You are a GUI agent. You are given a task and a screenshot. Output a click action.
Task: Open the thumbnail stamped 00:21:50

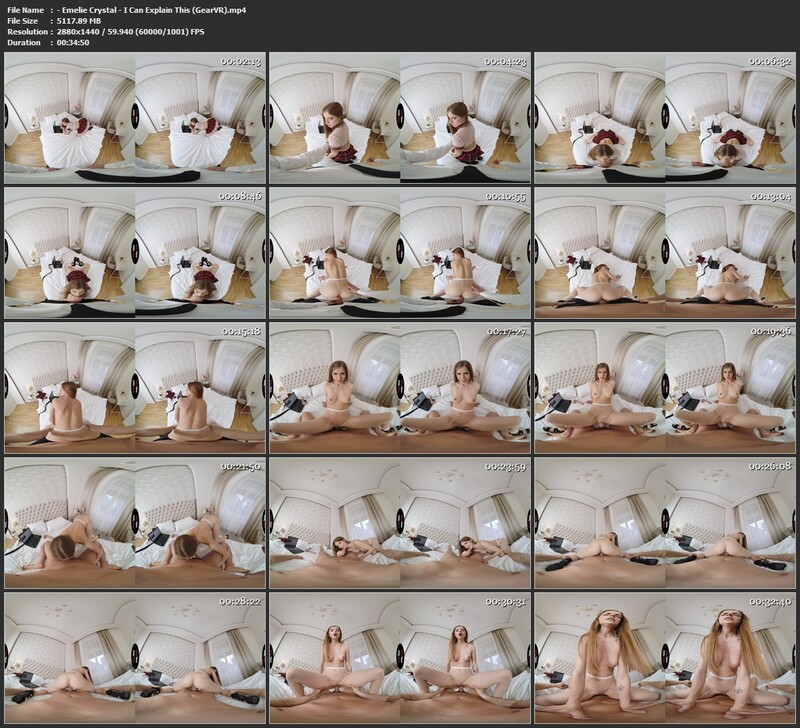click(x=135, y=521)
